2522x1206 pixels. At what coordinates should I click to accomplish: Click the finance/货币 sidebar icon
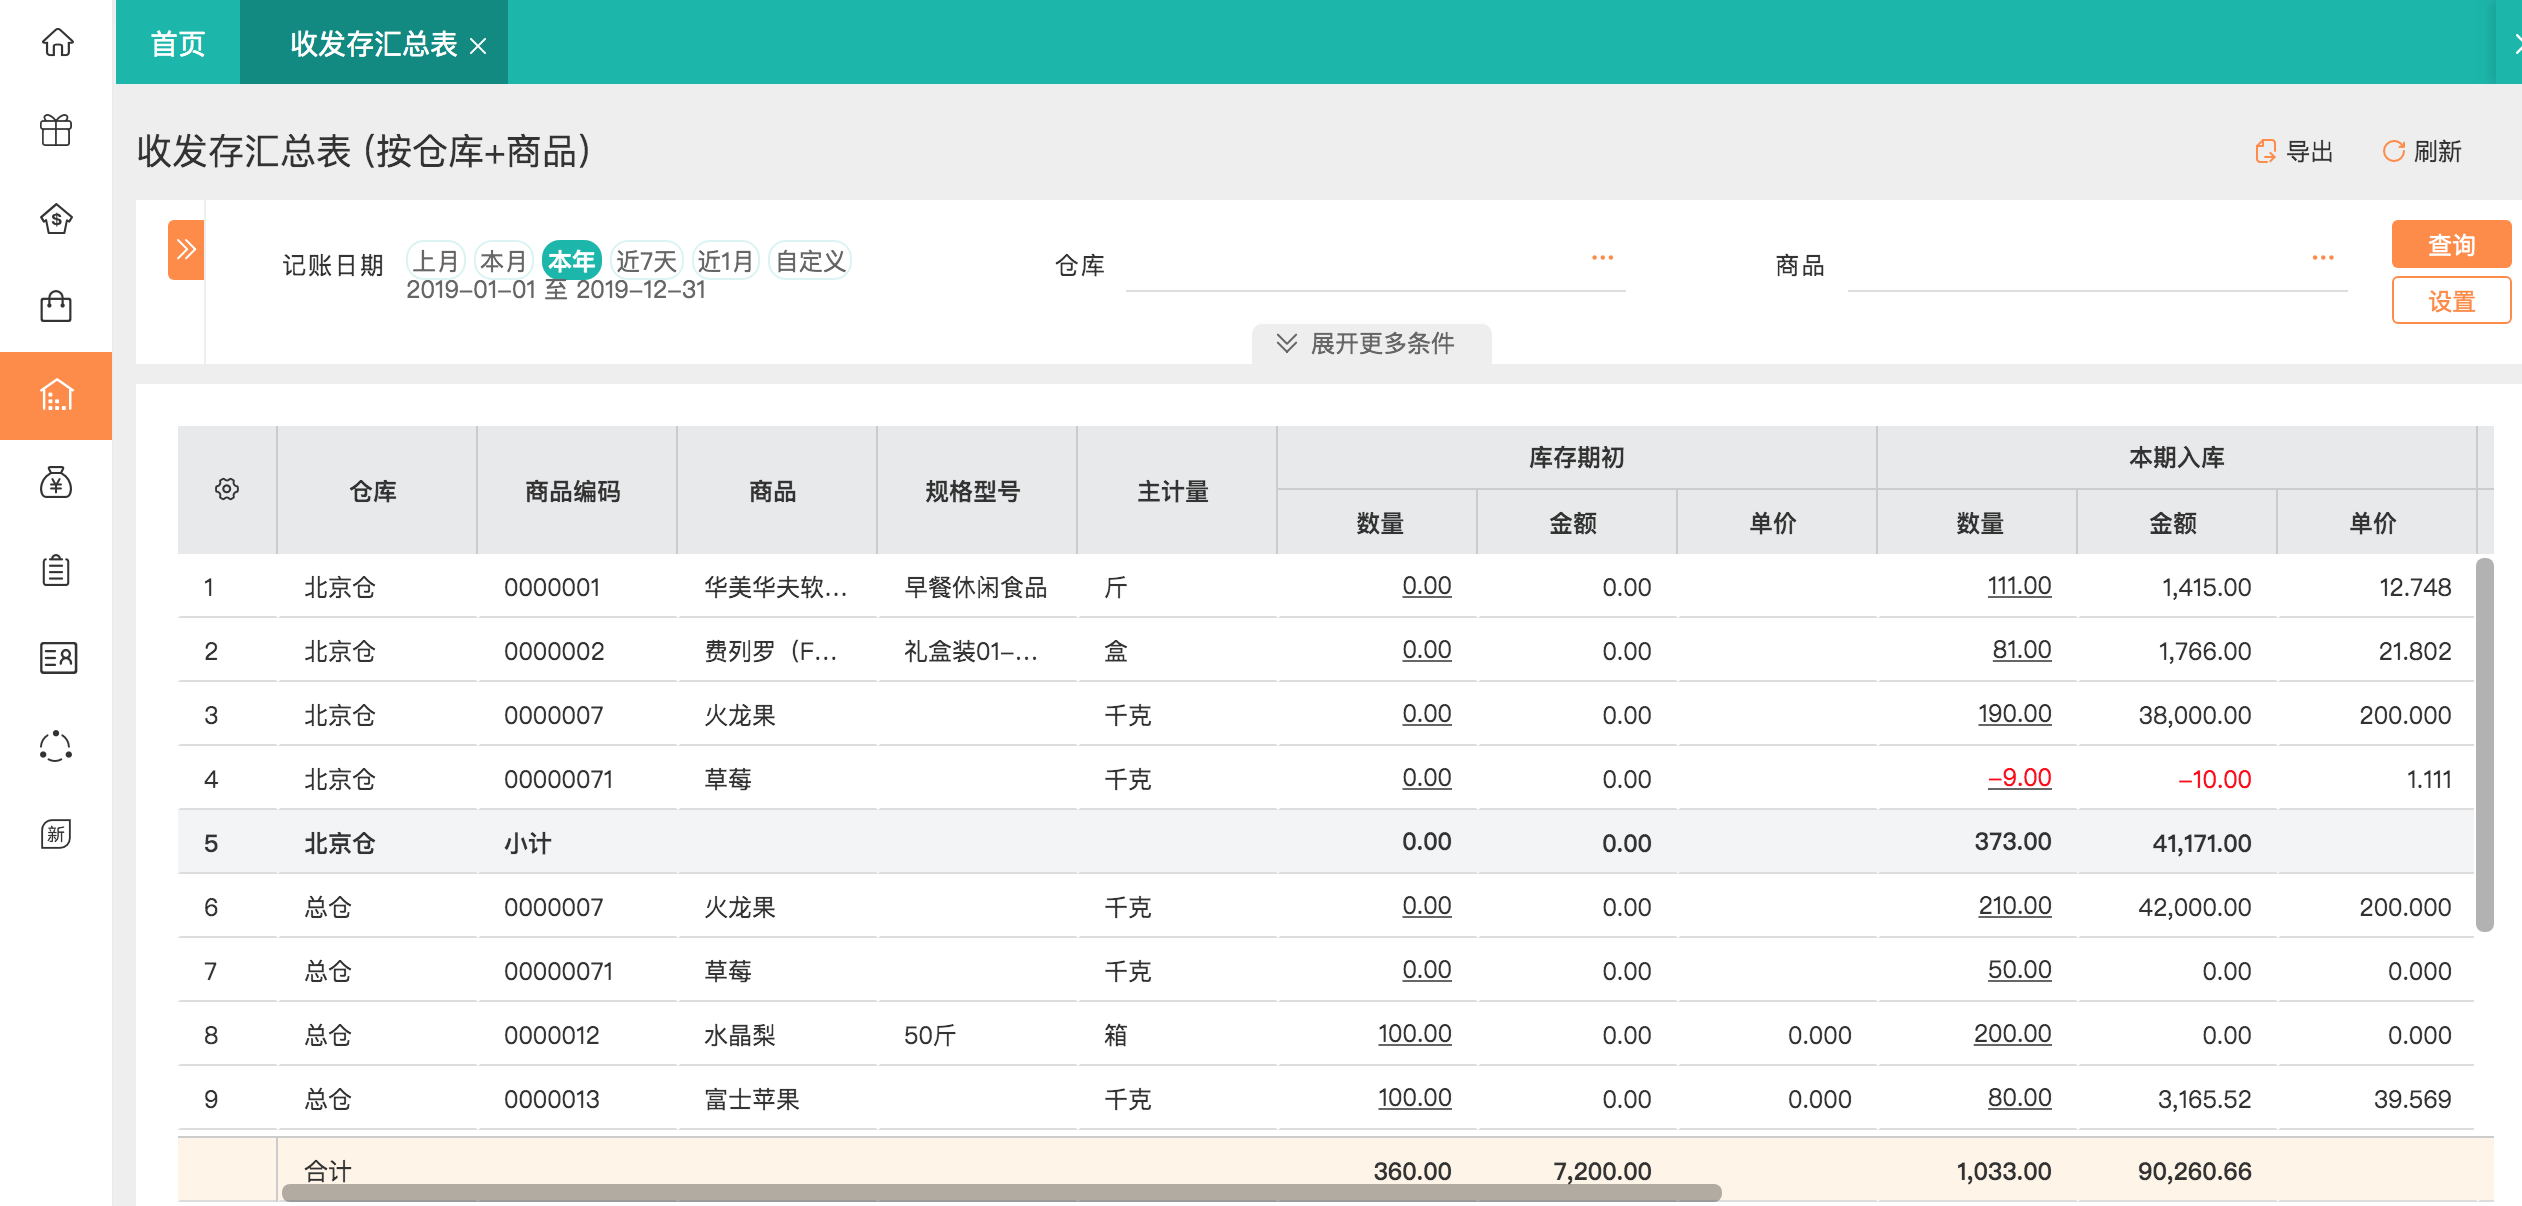(56, 482)
